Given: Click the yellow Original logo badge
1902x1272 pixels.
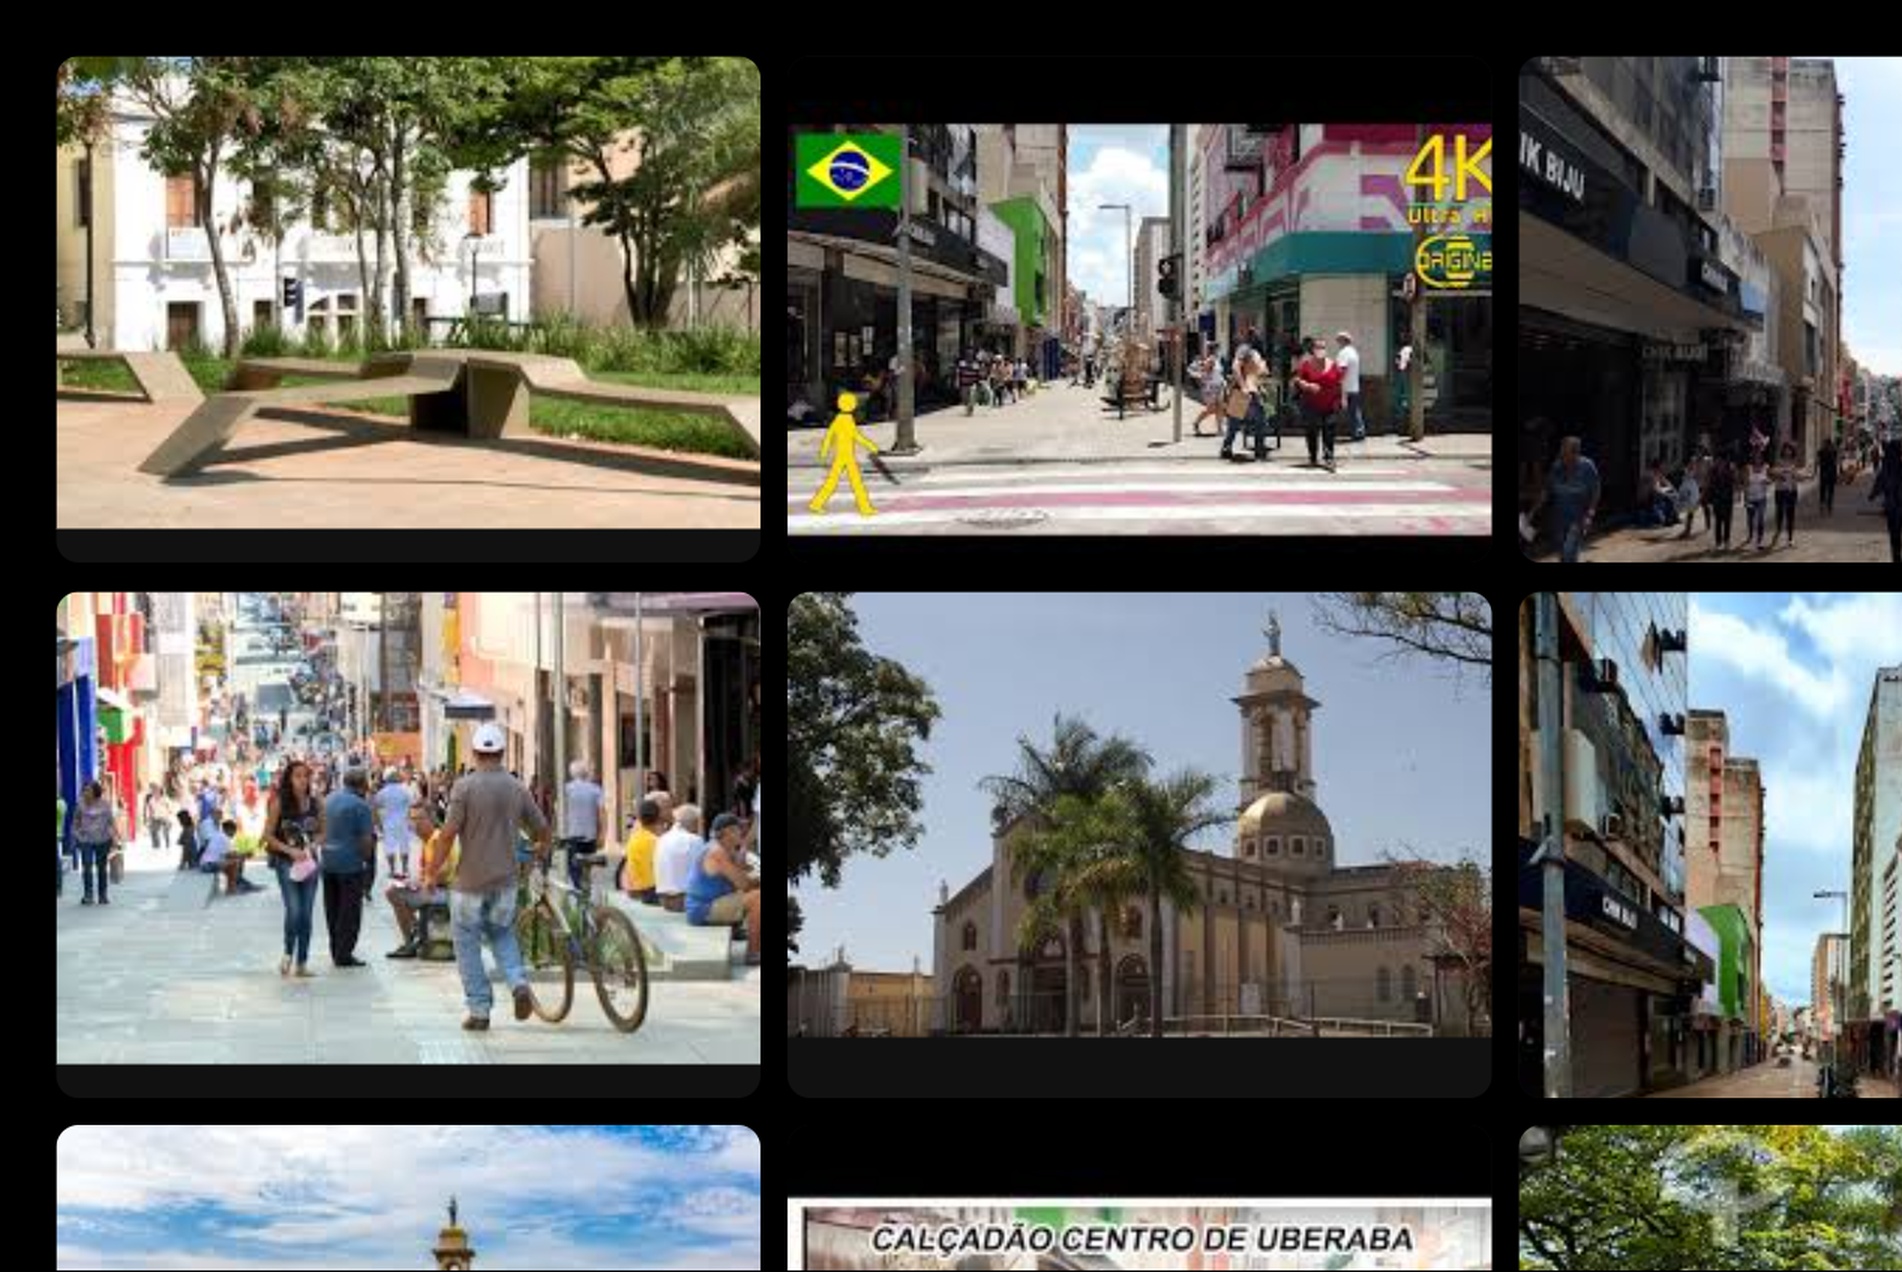Looking at the screenshot, I should [x=1453, y=262].
